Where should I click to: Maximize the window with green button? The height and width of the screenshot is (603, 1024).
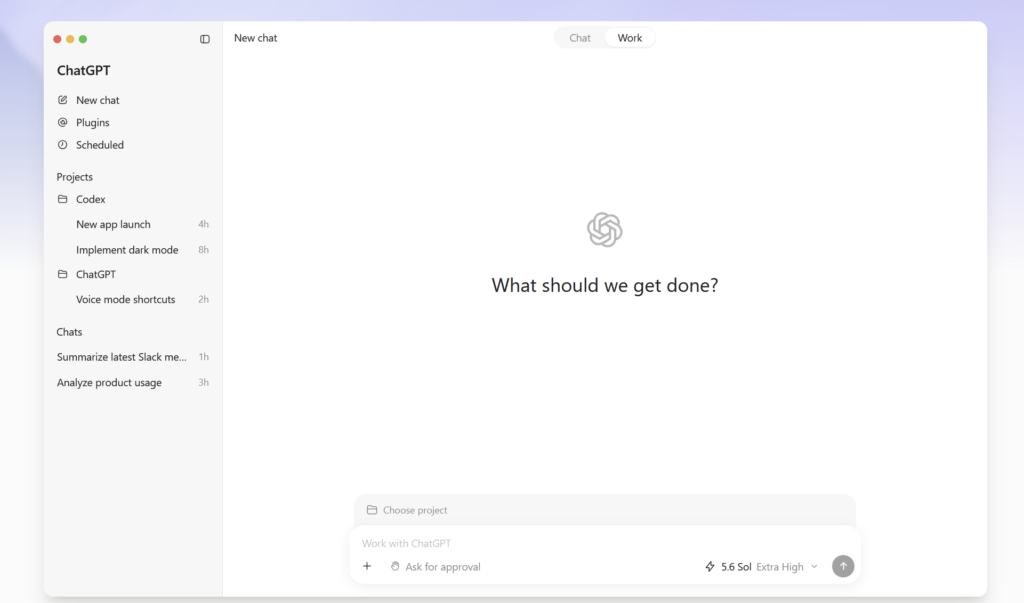coord(83,39)
